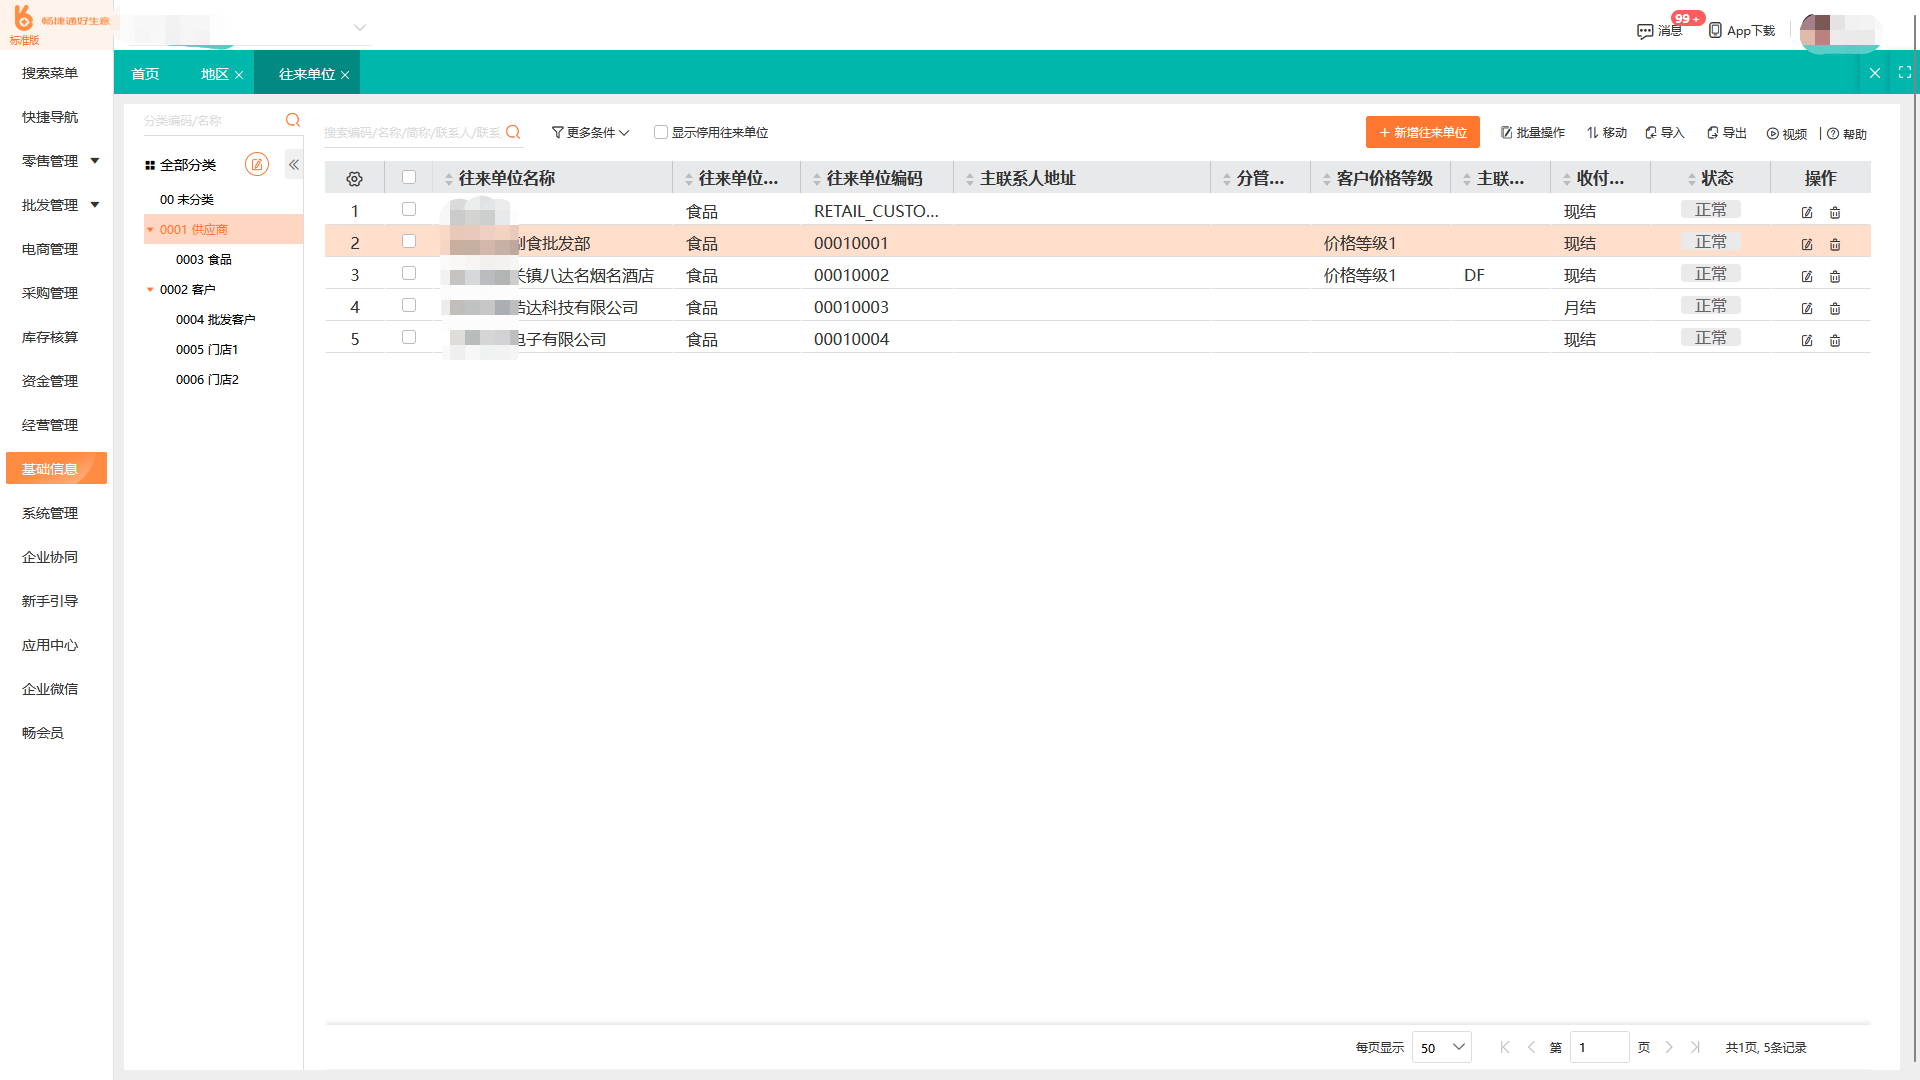The height and width of the screenshot is (1080, 1920).
Task: Expand更多条件 dropdown filter
Action: coord(592,132)
